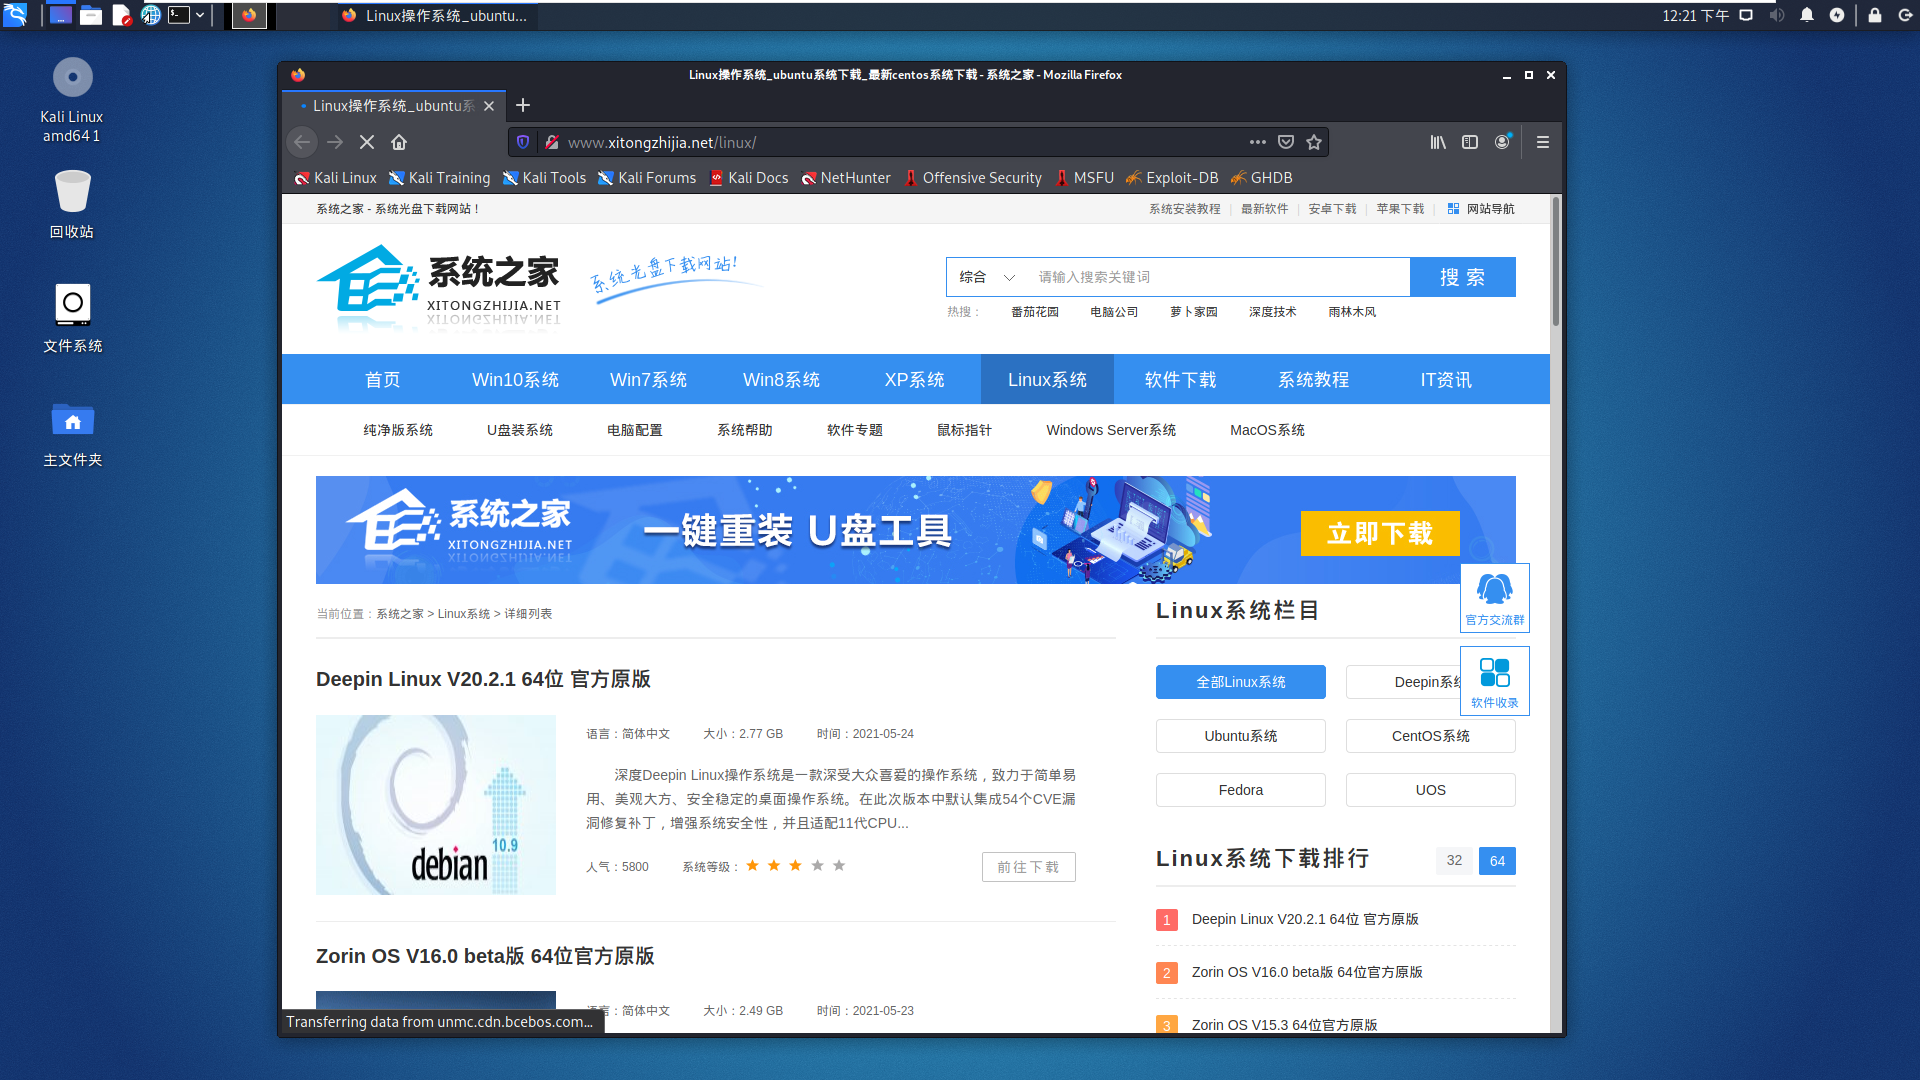Open the page actions ellipsis dropdown
1920x1080 pixels.
(1258, 142)
